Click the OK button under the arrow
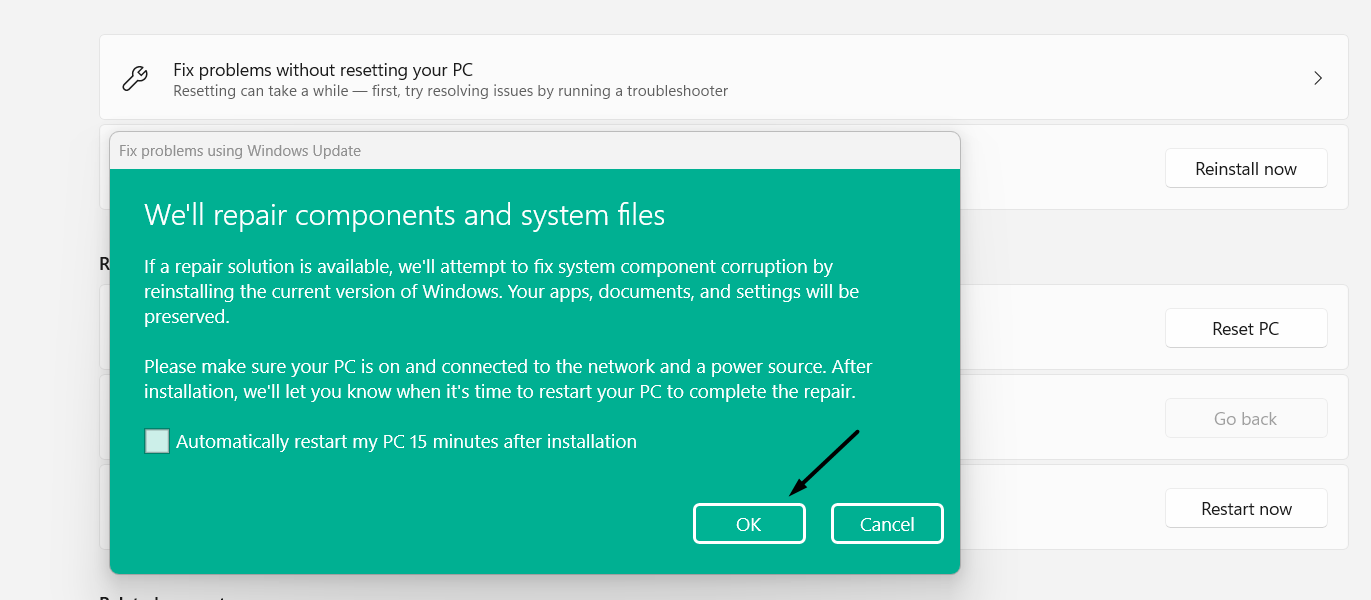Image resolution: width=1371 pixels, height=600 pixels. [x=749, y=523]
